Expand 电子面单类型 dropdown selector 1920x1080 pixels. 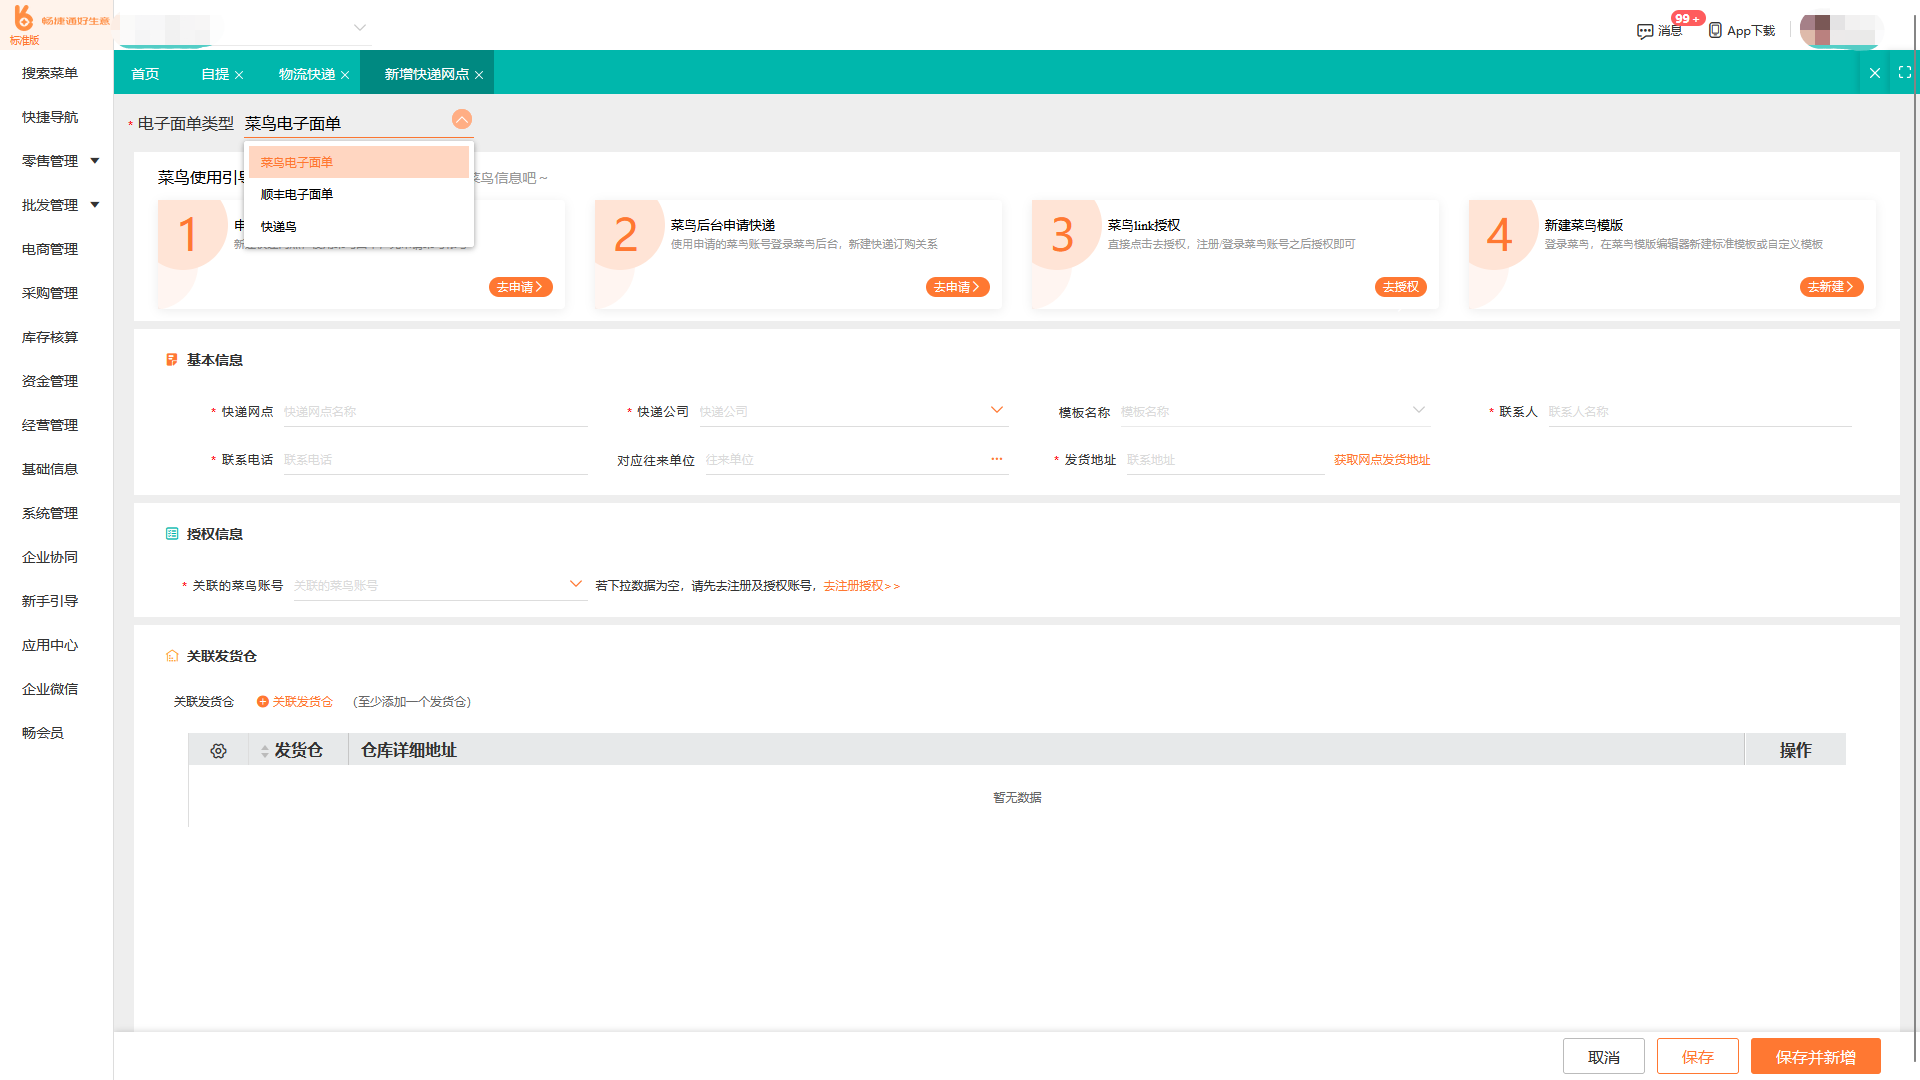click(x=460, y=120)
